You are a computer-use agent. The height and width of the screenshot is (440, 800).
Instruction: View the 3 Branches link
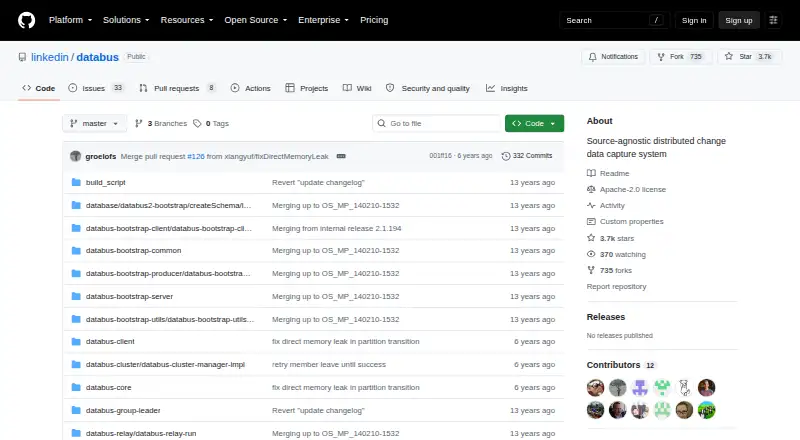point(161,124)
